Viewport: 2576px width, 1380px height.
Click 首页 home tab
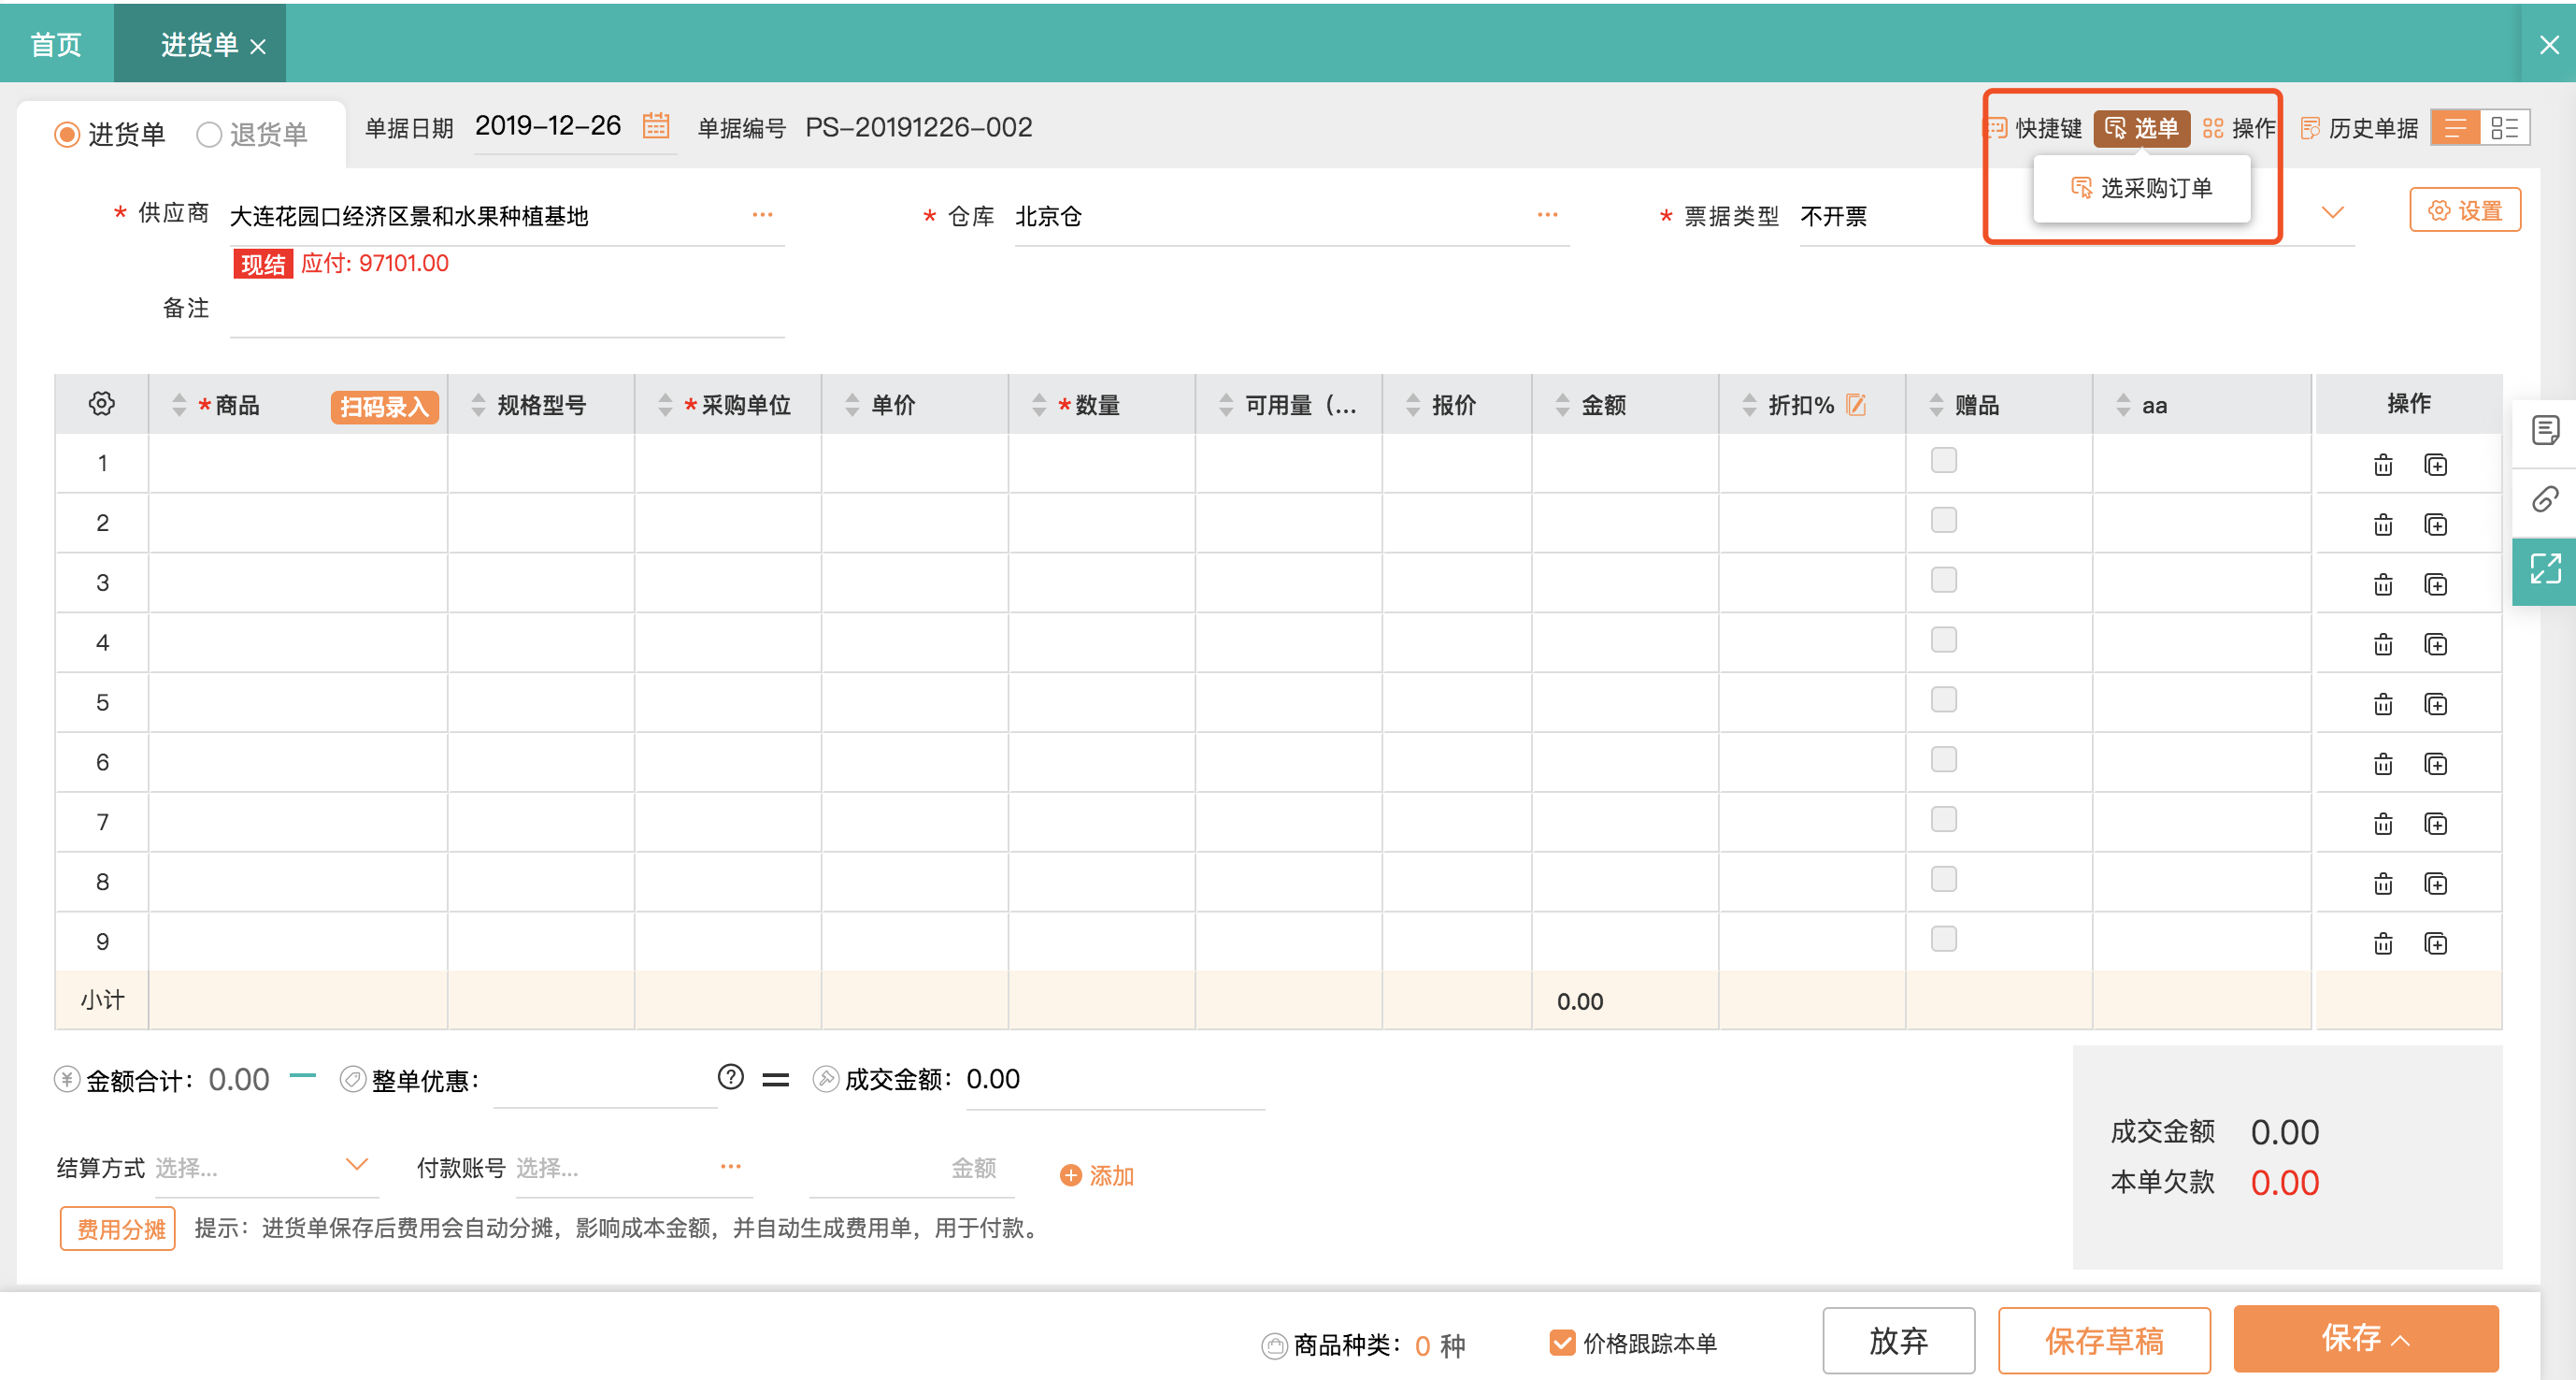coord(56,44)
